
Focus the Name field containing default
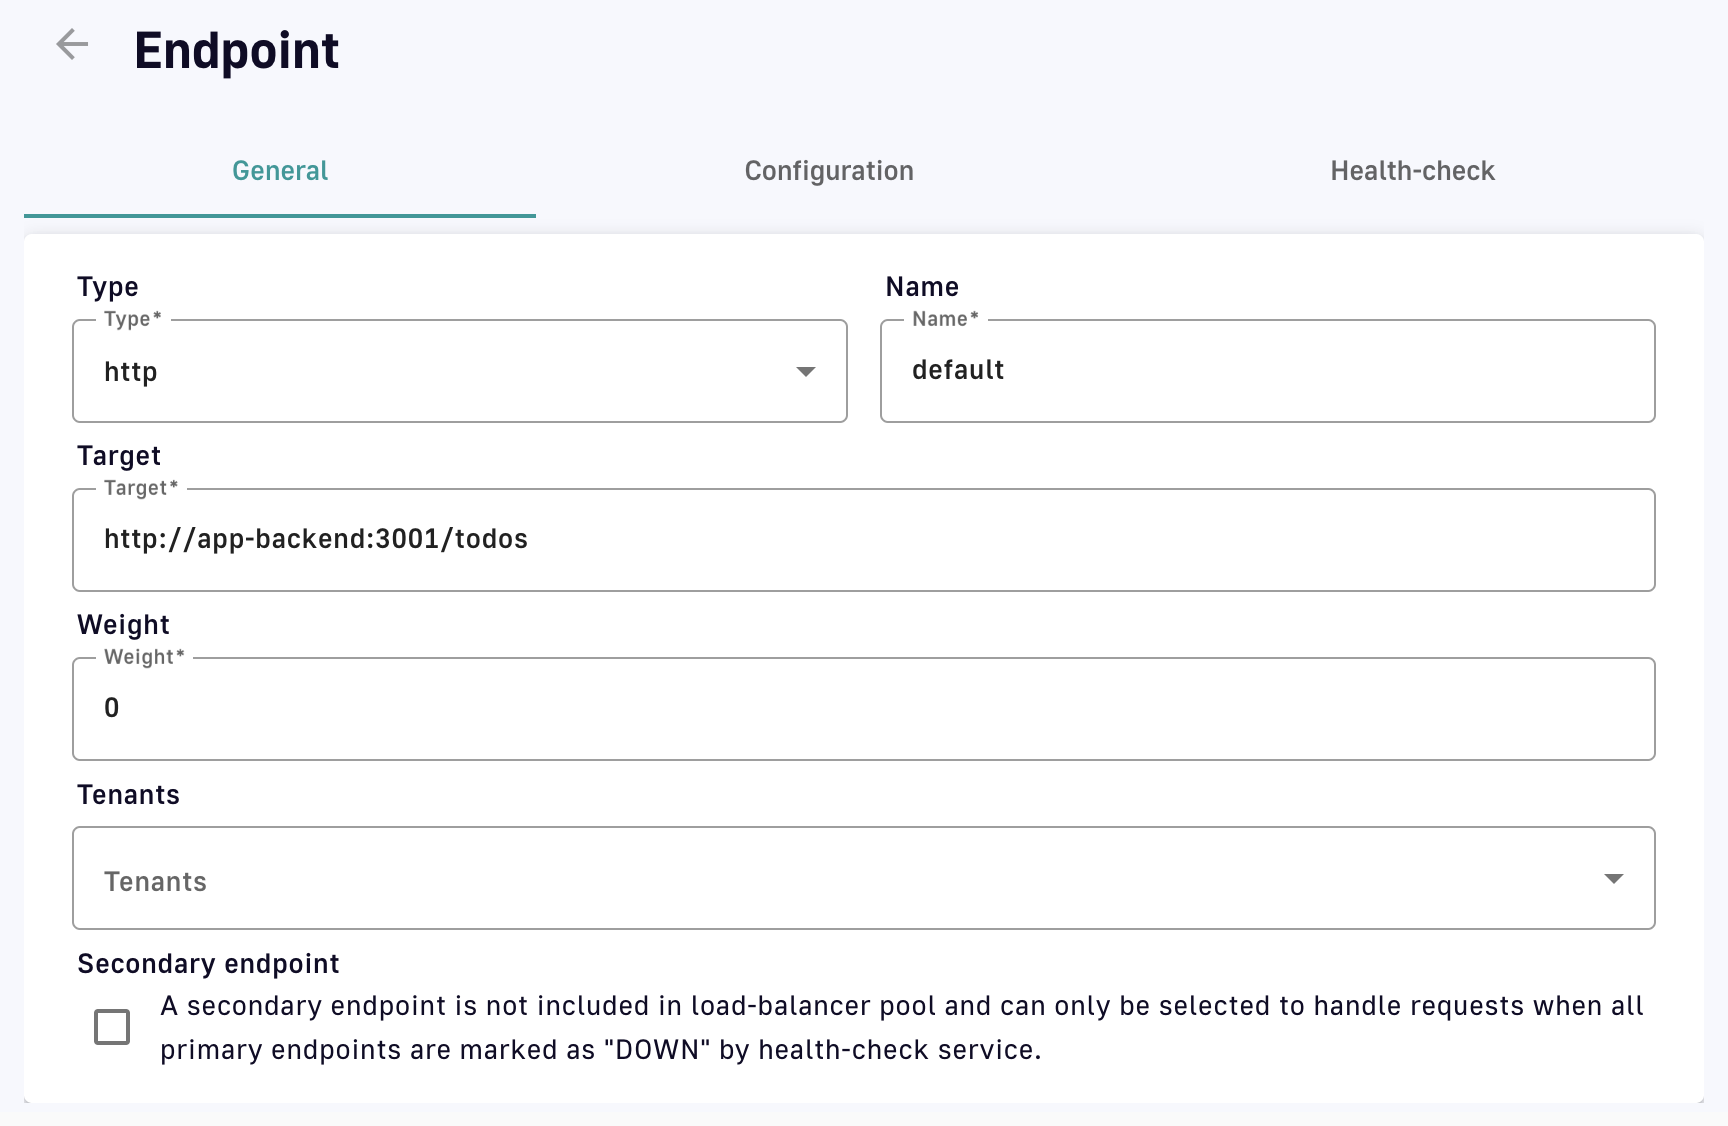1266,371
